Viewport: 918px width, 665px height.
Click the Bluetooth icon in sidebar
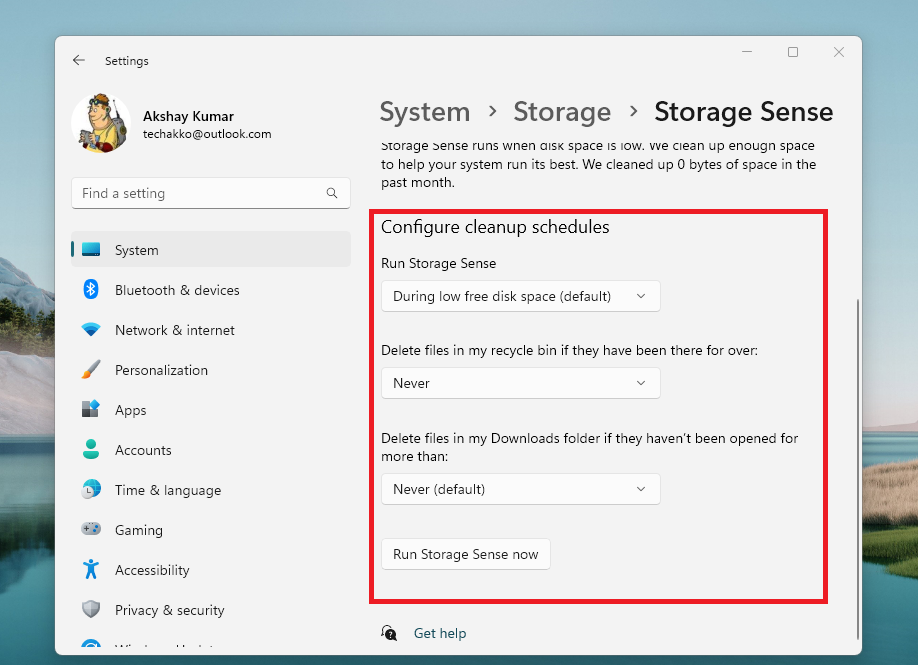point(91,290)
